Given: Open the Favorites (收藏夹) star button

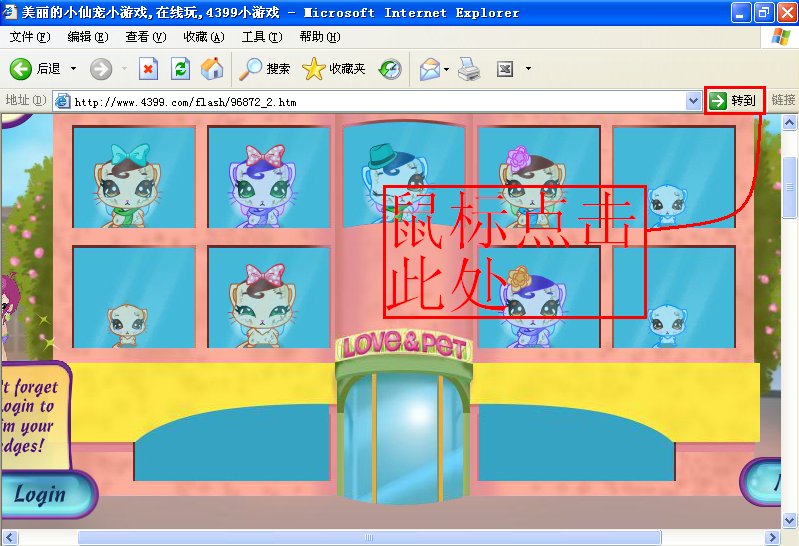Looking at the screenshot, I should [x=334, y=69].
